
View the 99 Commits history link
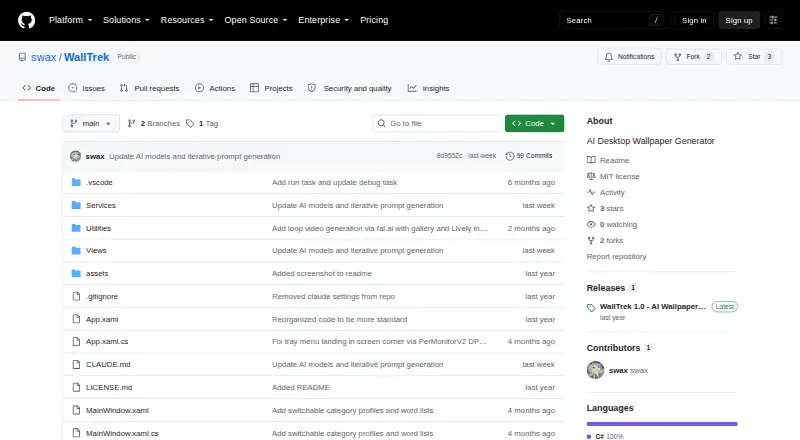coord(529,156)
